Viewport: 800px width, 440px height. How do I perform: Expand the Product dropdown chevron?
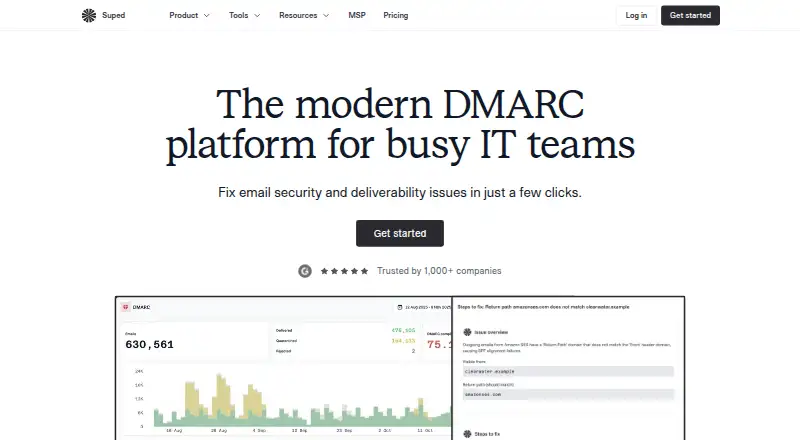pos(207,15)
